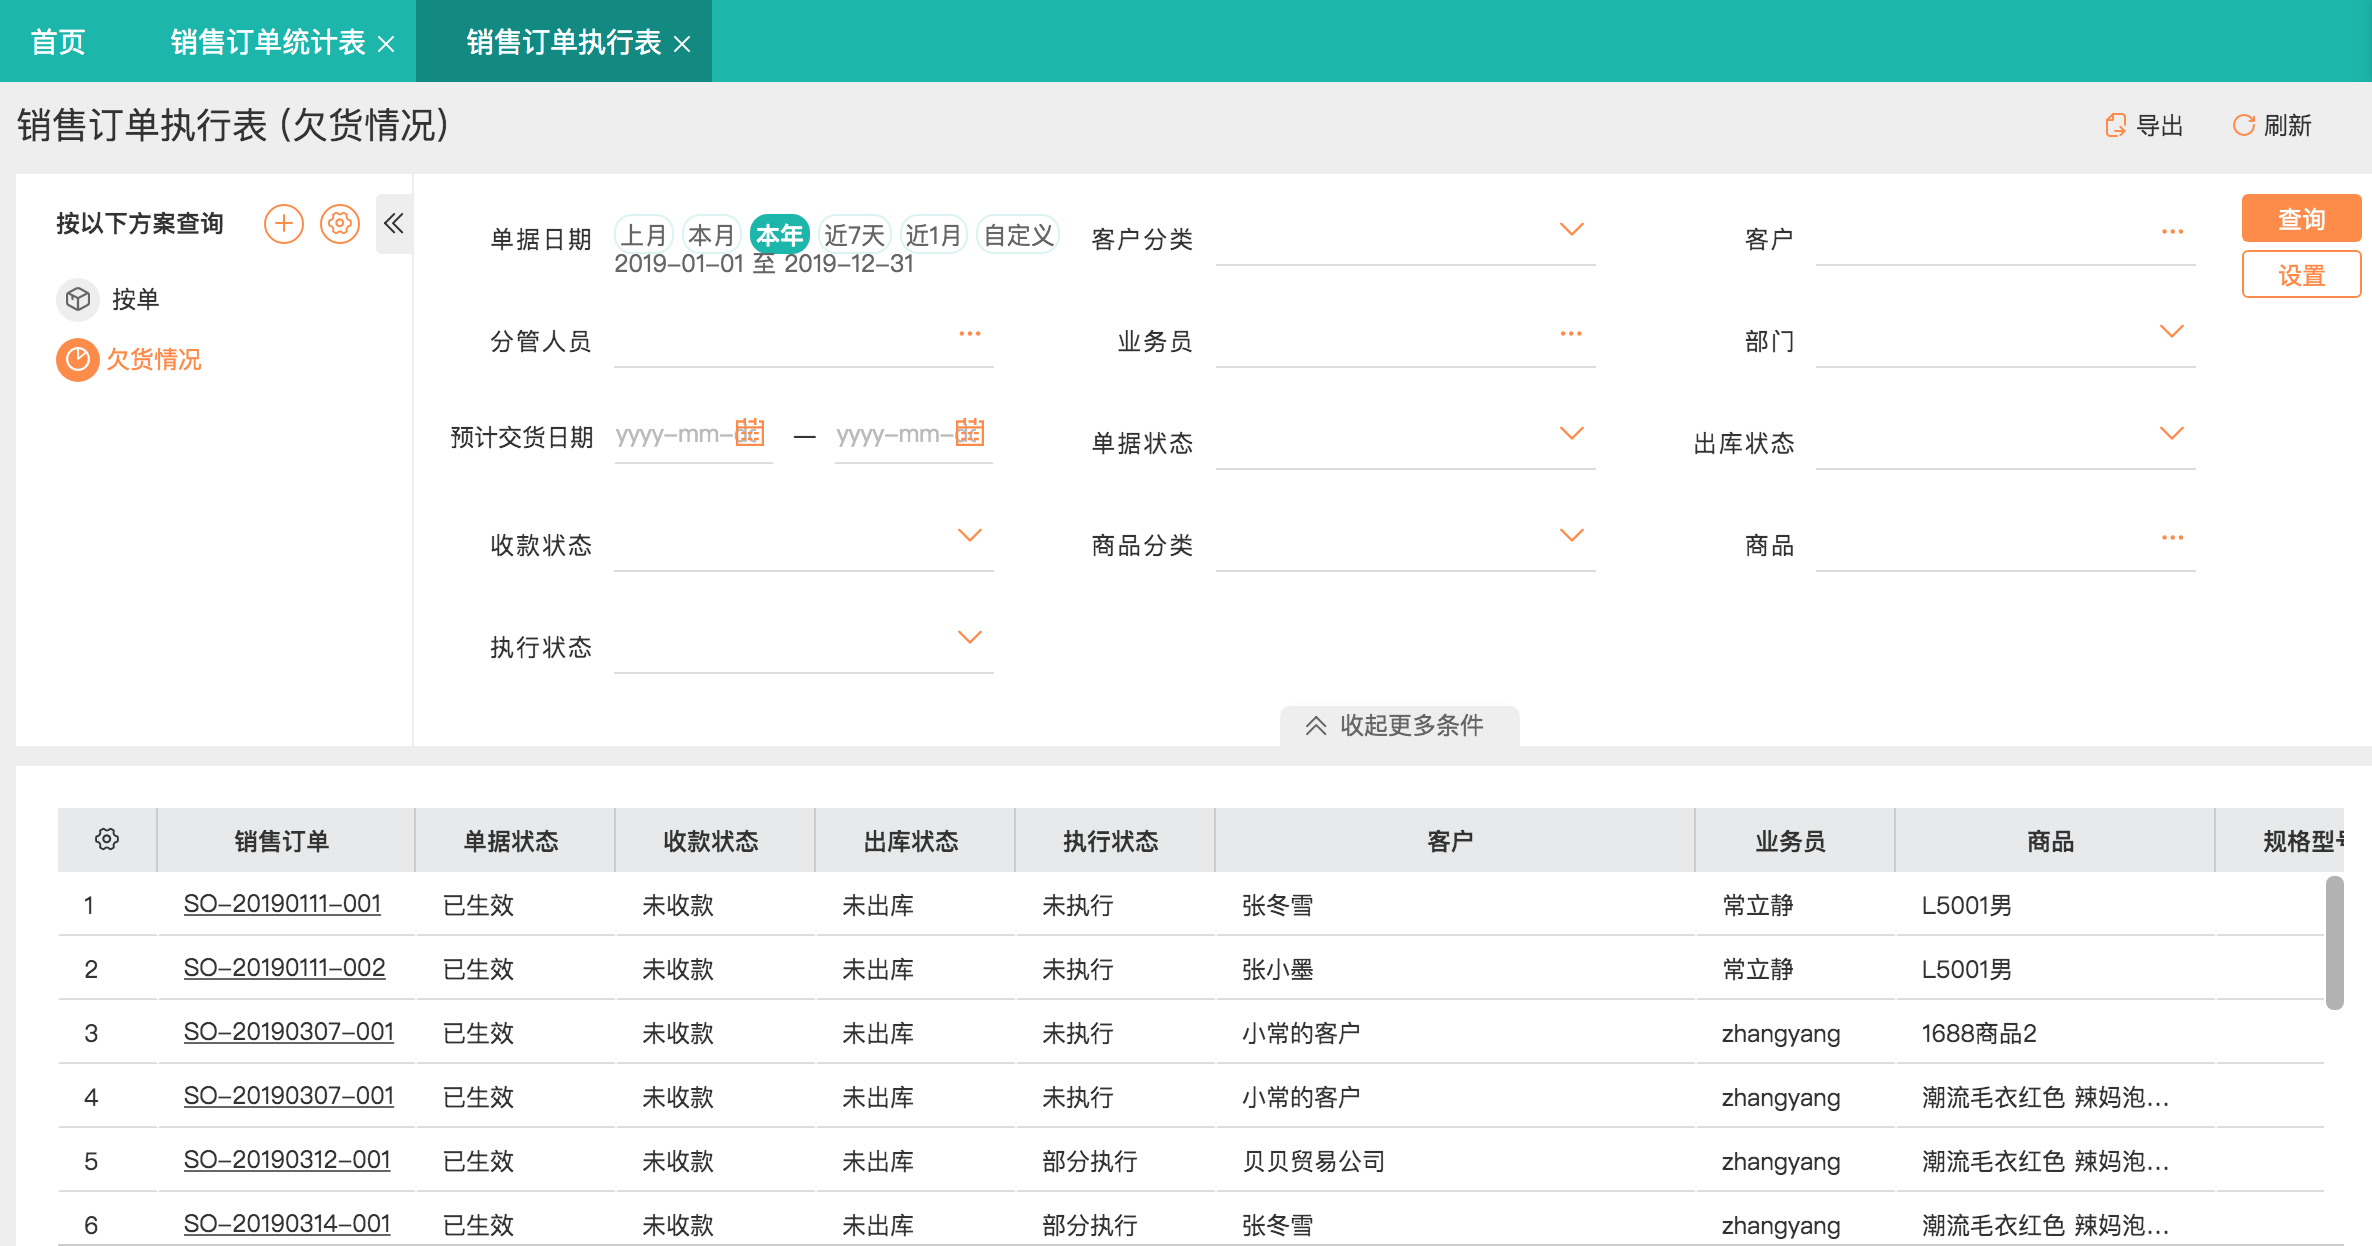2372x1246 pixels.
Task: Click the add query plan icon
Action: 284,223
